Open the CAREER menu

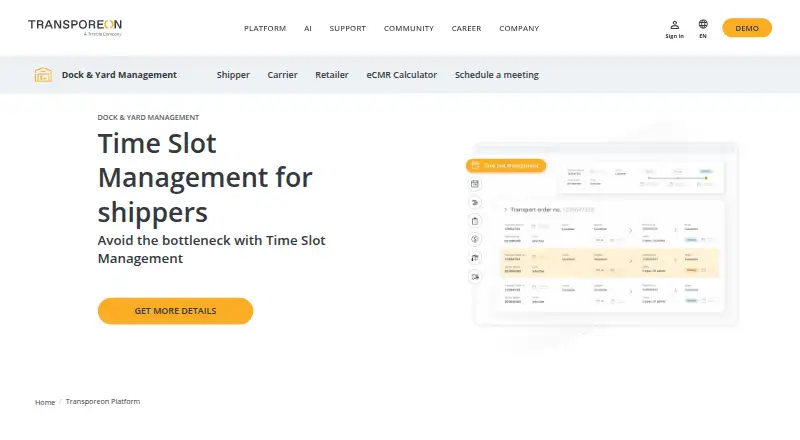tap(466, 29)
